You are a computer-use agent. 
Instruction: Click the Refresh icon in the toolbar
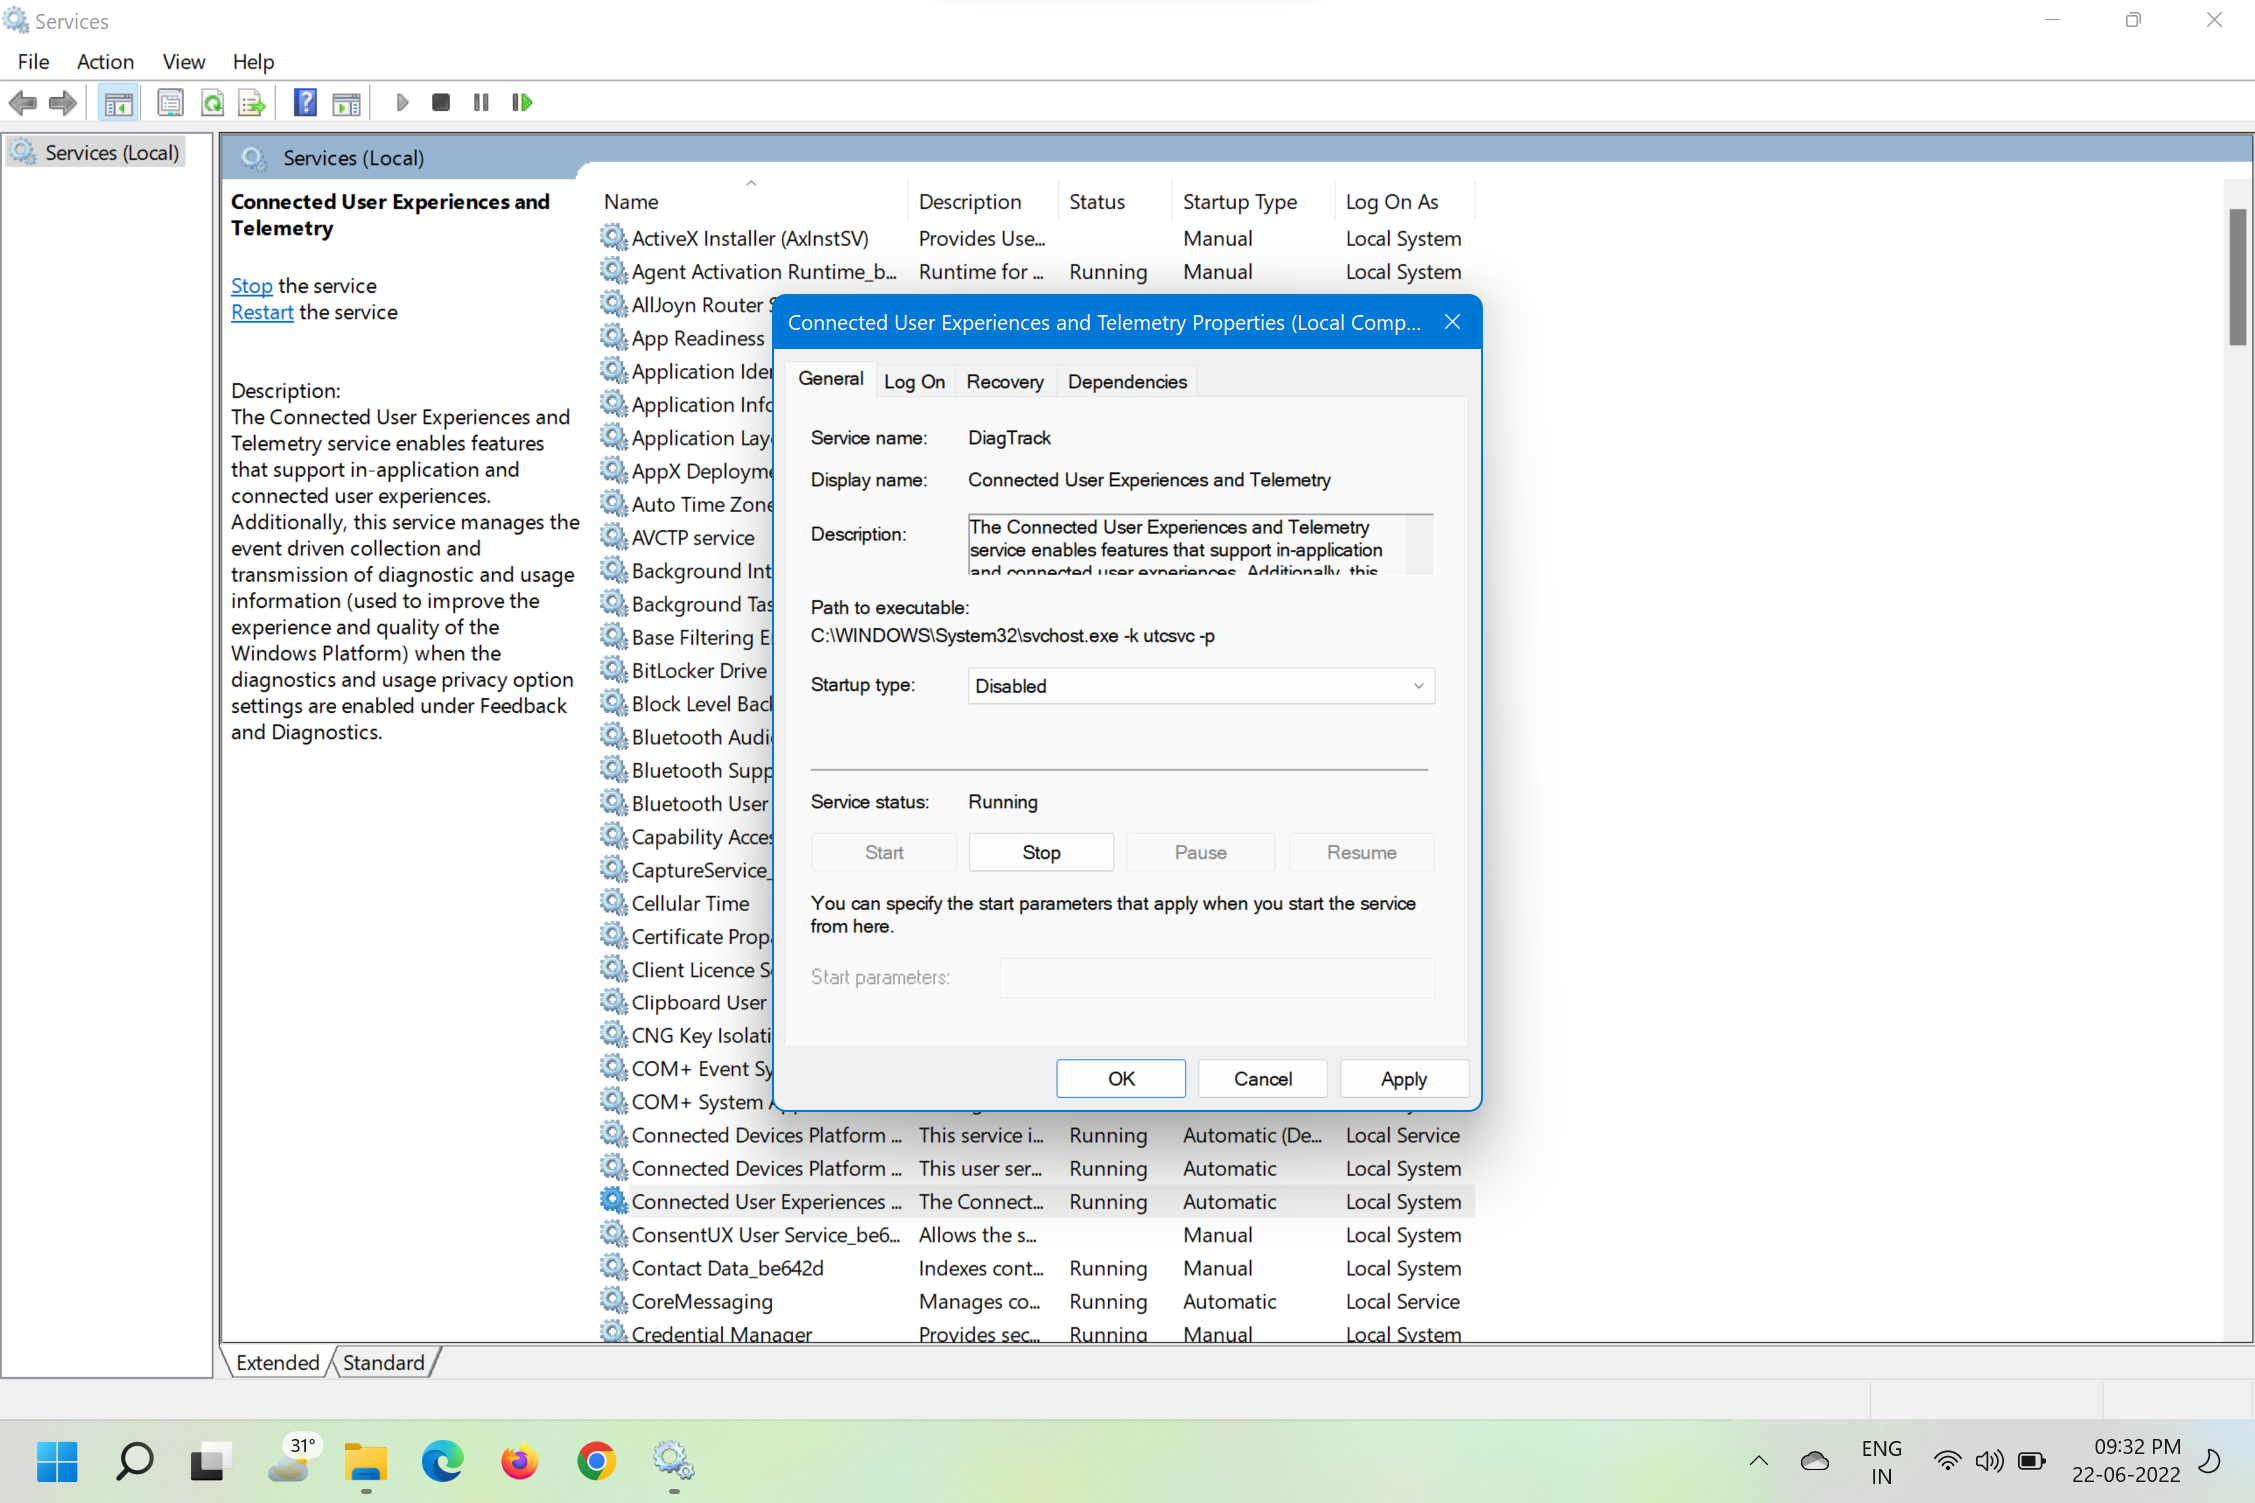(x=212, y=101)
